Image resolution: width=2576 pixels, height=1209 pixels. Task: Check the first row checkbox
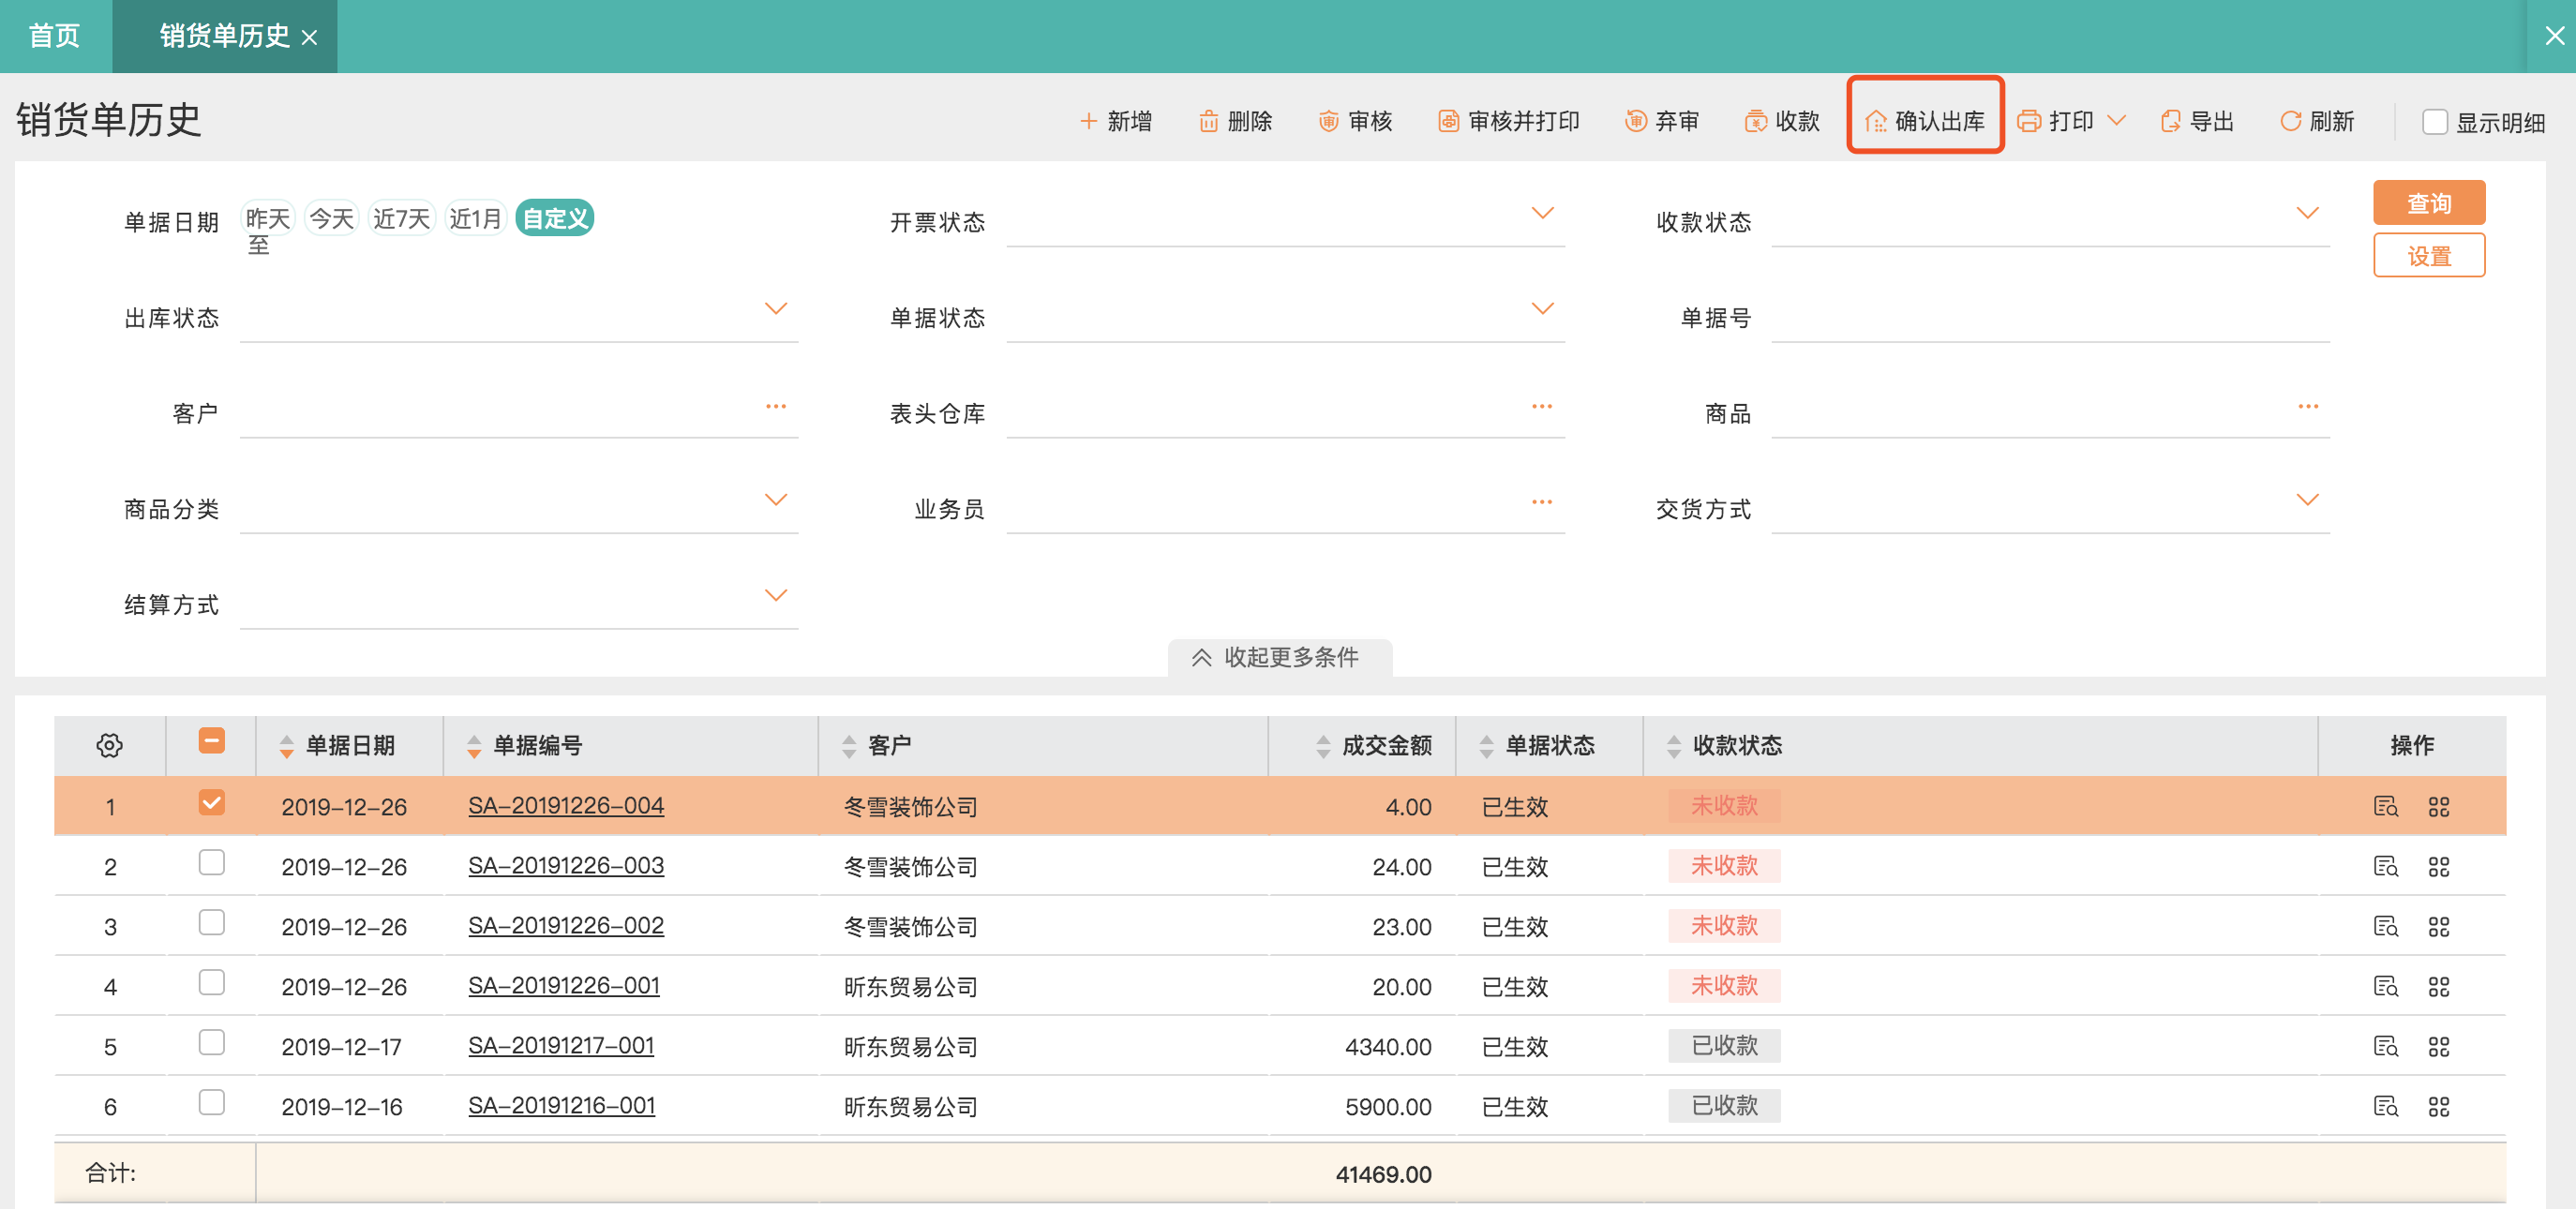pyautogui.click(x=212, y=801)
